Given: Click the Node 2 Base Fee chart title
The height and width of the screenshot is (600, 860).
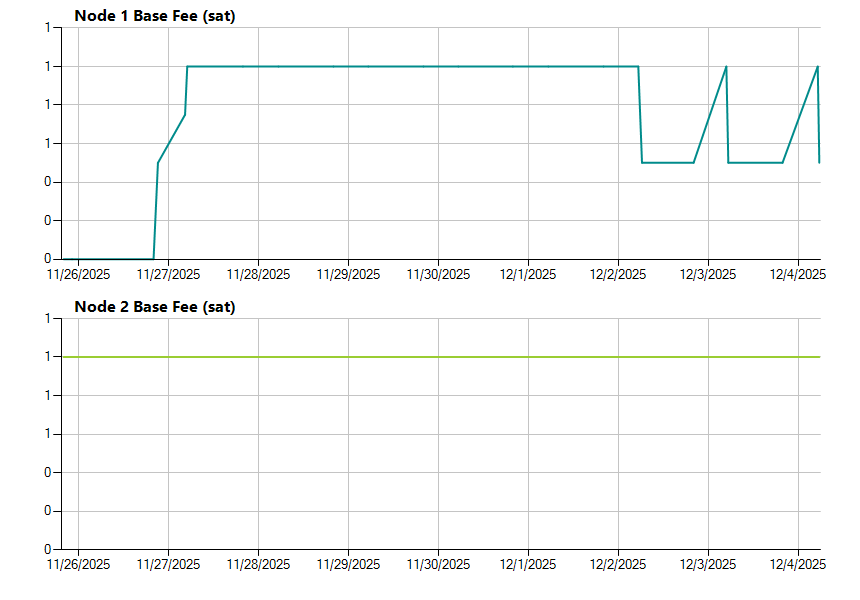Looking at the screenshot, I should tap(154, 306).
